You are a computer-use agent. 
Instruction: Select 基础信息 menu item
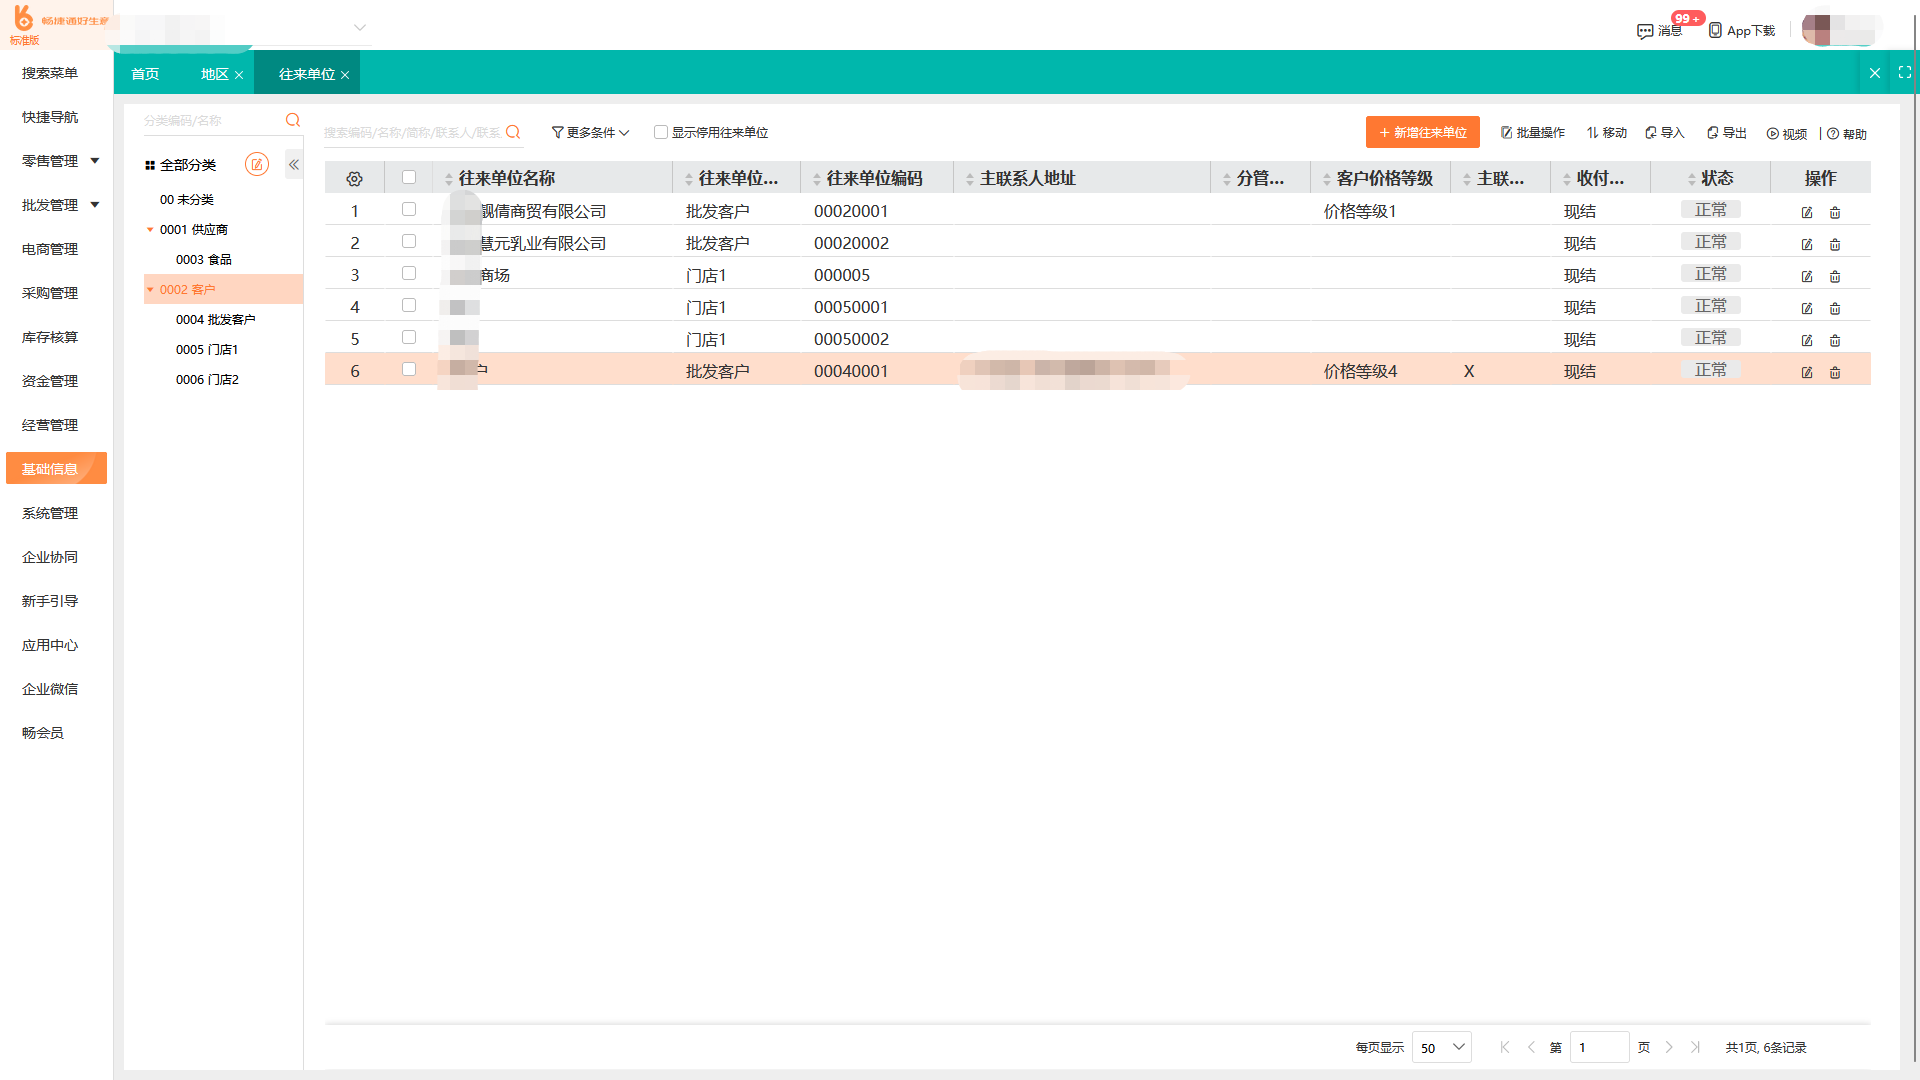[53, 467]
